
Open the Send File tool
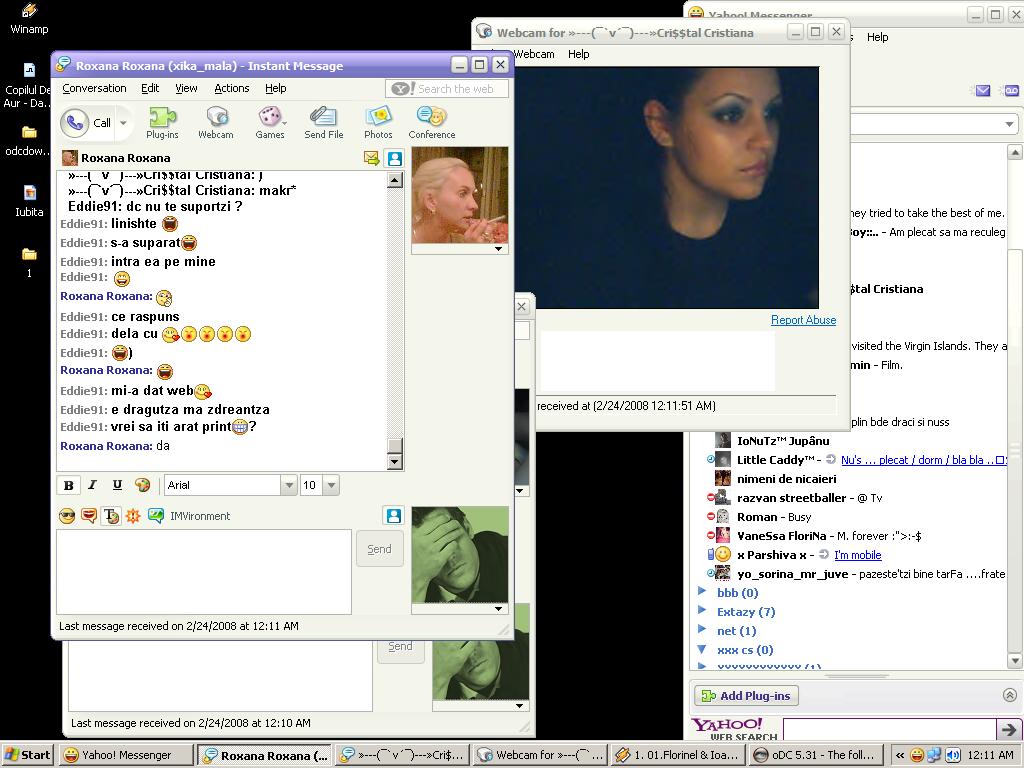[323, 122]
